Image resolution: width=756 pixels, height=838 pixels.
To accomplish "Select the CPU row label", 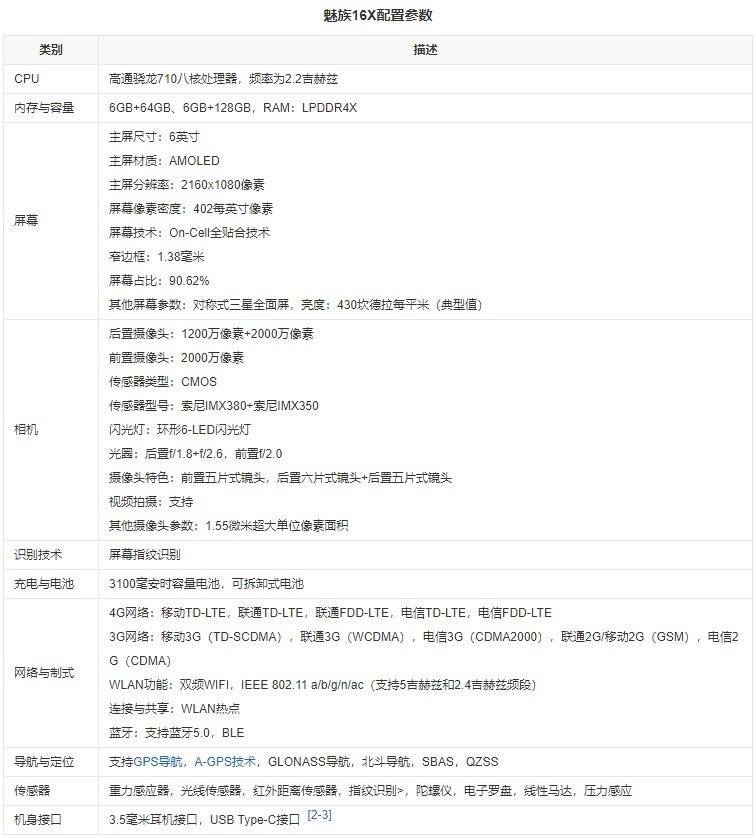I will pos(27,79).
